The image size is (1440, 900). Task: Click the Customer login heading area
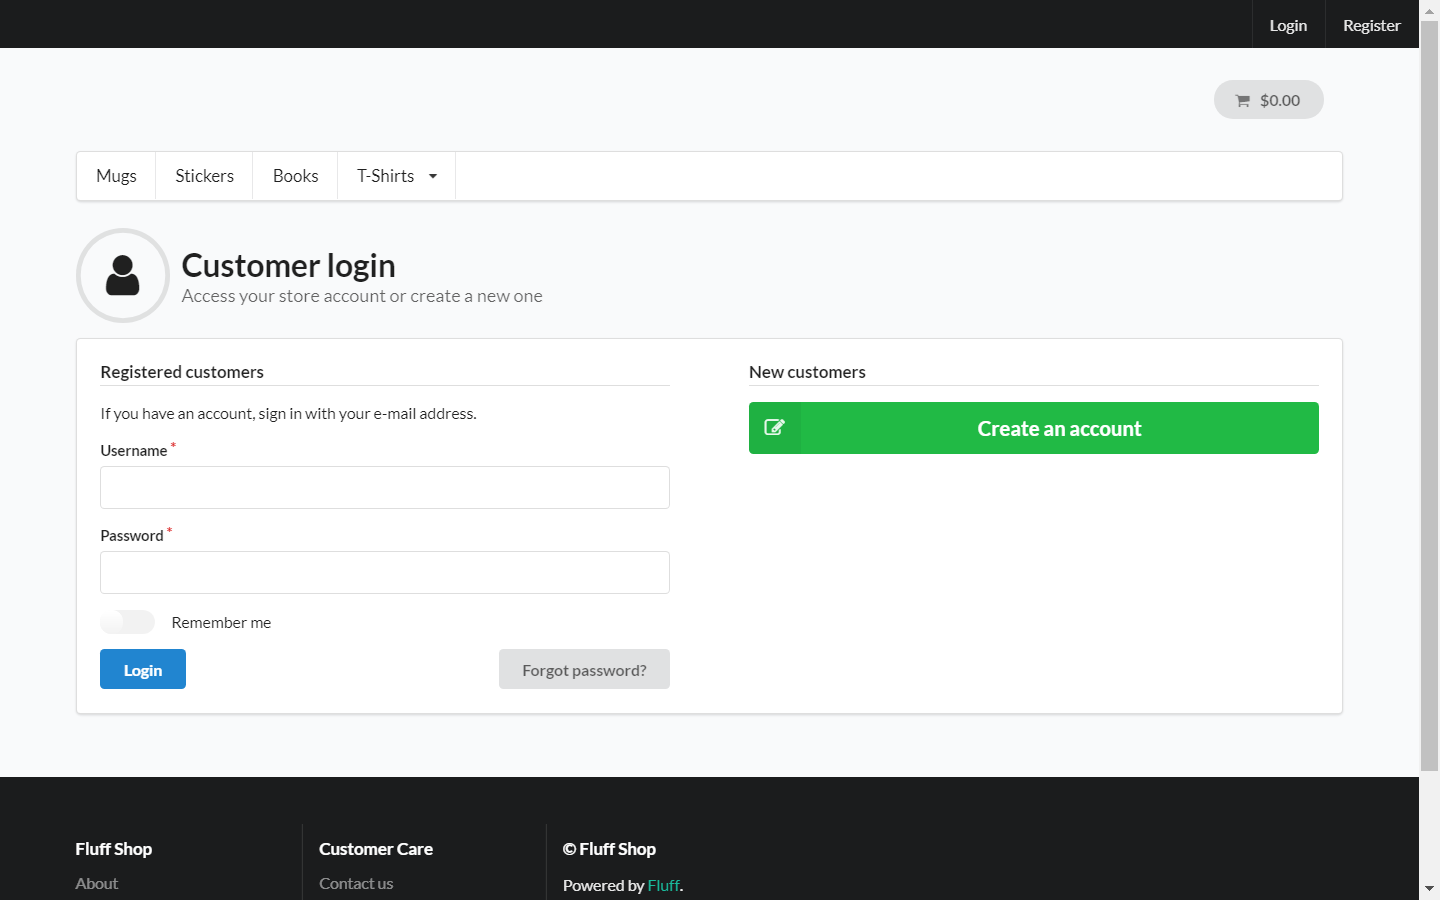288,265
